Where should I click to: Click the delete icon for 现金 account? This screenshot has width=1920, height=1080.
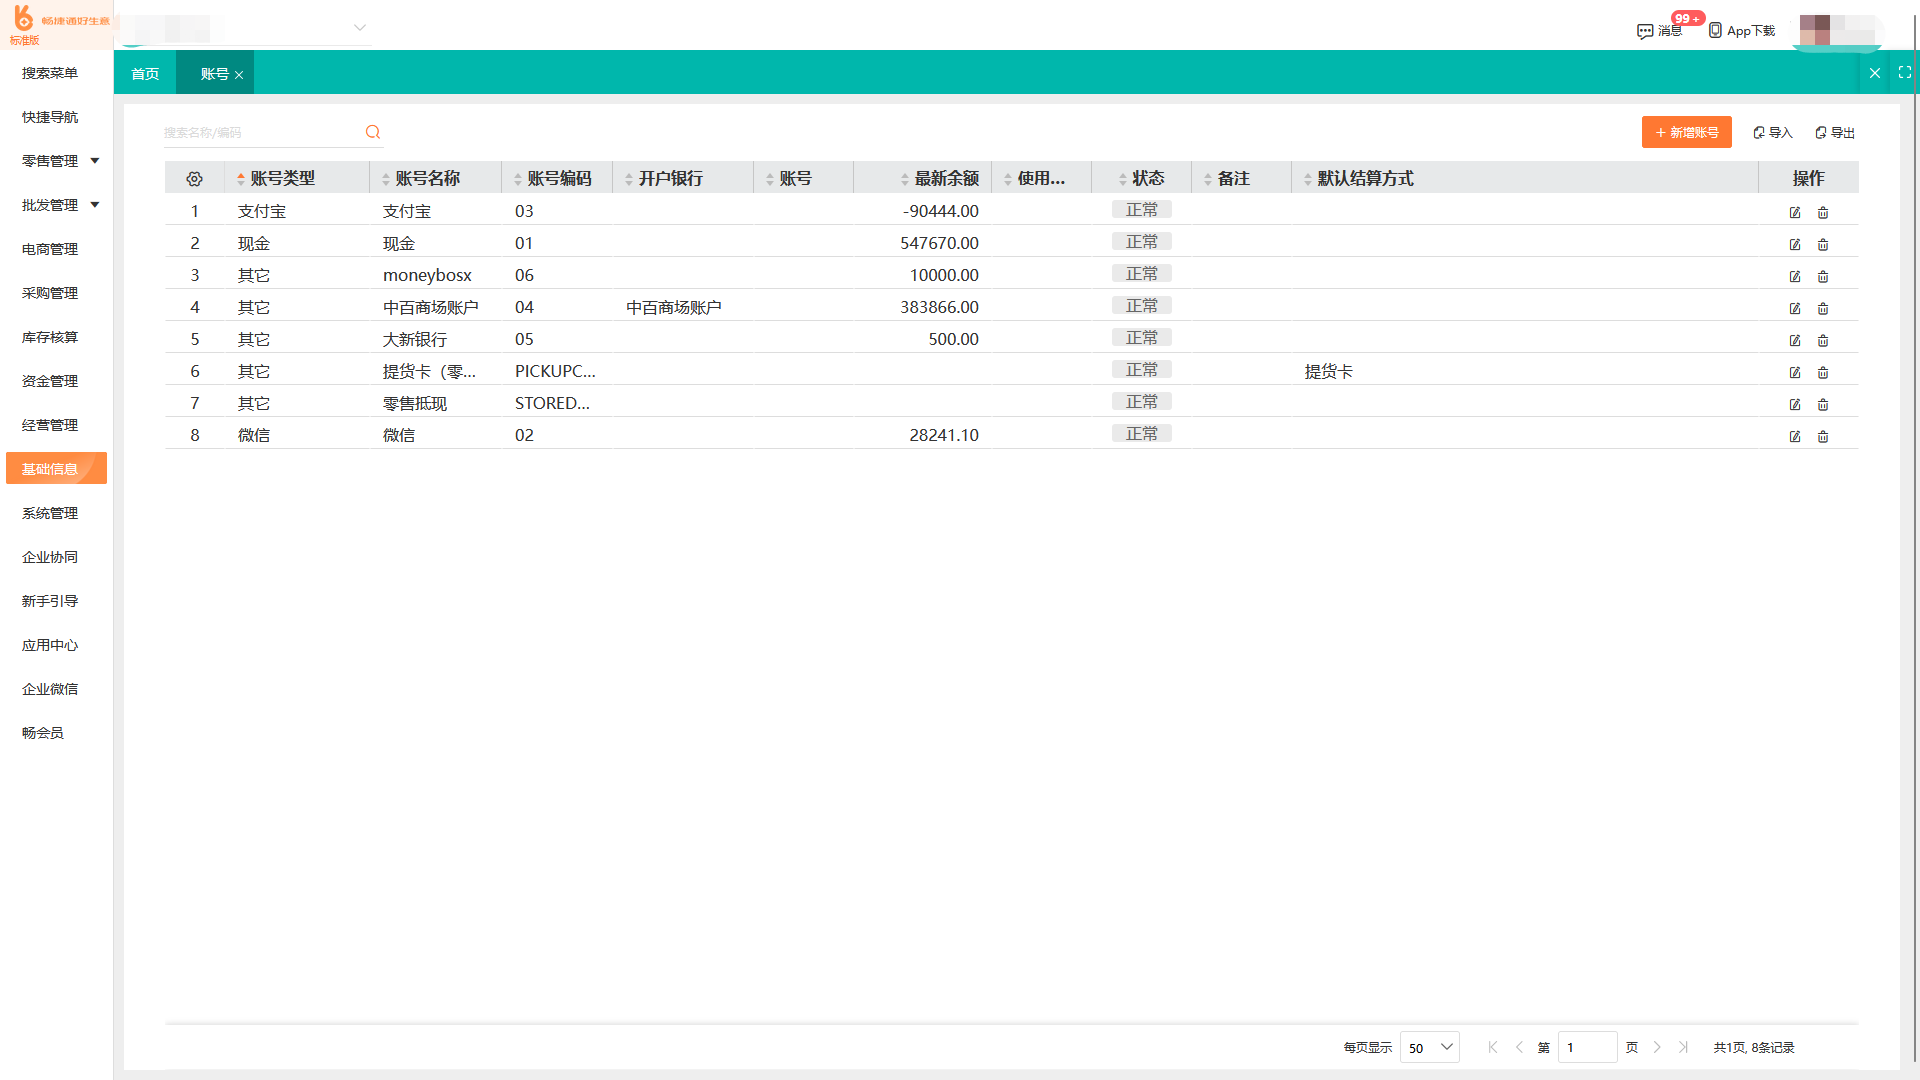click(x=1824, y=243)
